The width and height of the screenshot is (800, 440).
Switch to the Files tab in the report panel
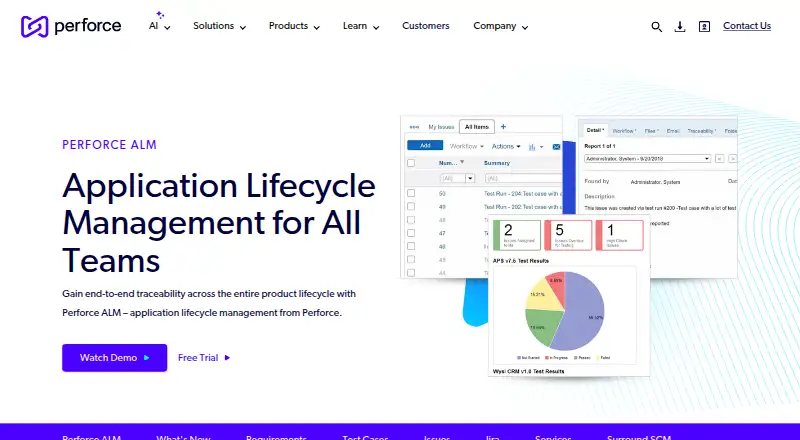coord(652,131)
